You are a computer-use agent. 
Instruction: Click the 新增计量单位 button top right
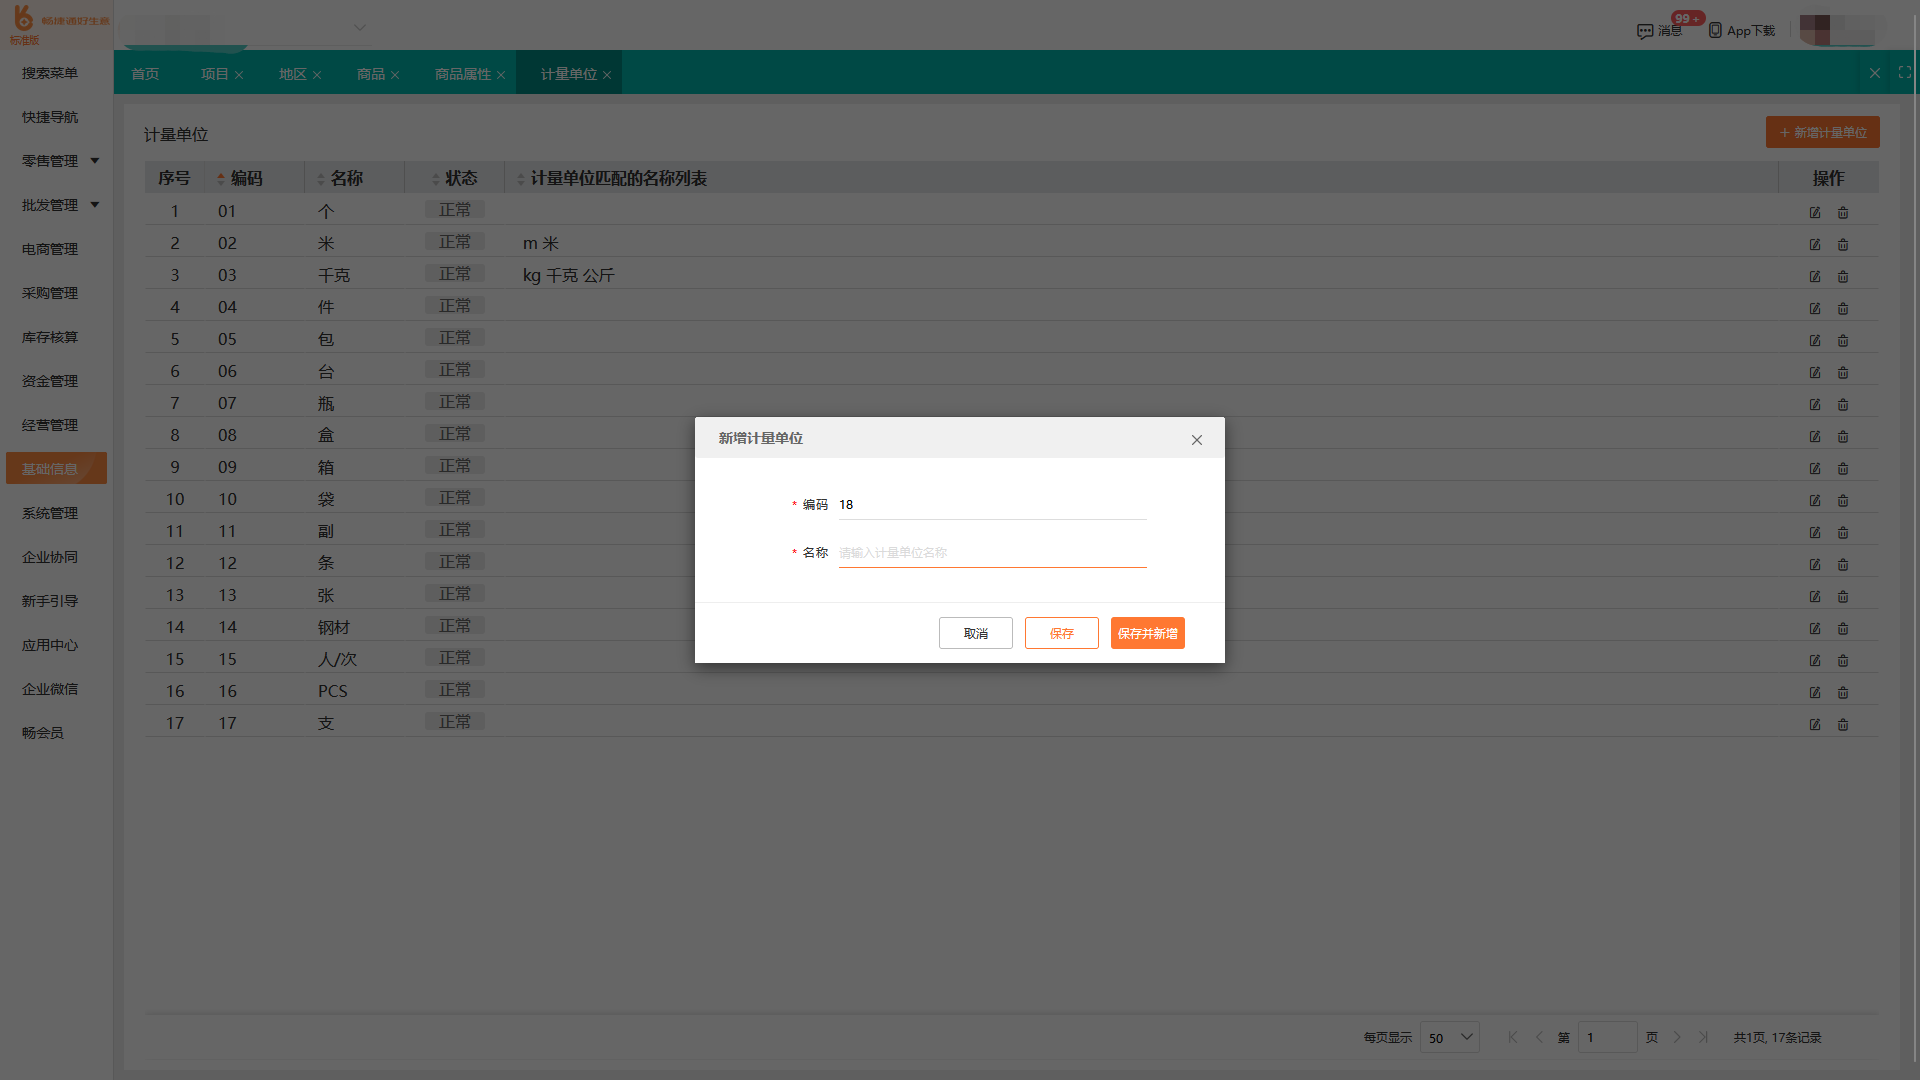point(1822,132)
